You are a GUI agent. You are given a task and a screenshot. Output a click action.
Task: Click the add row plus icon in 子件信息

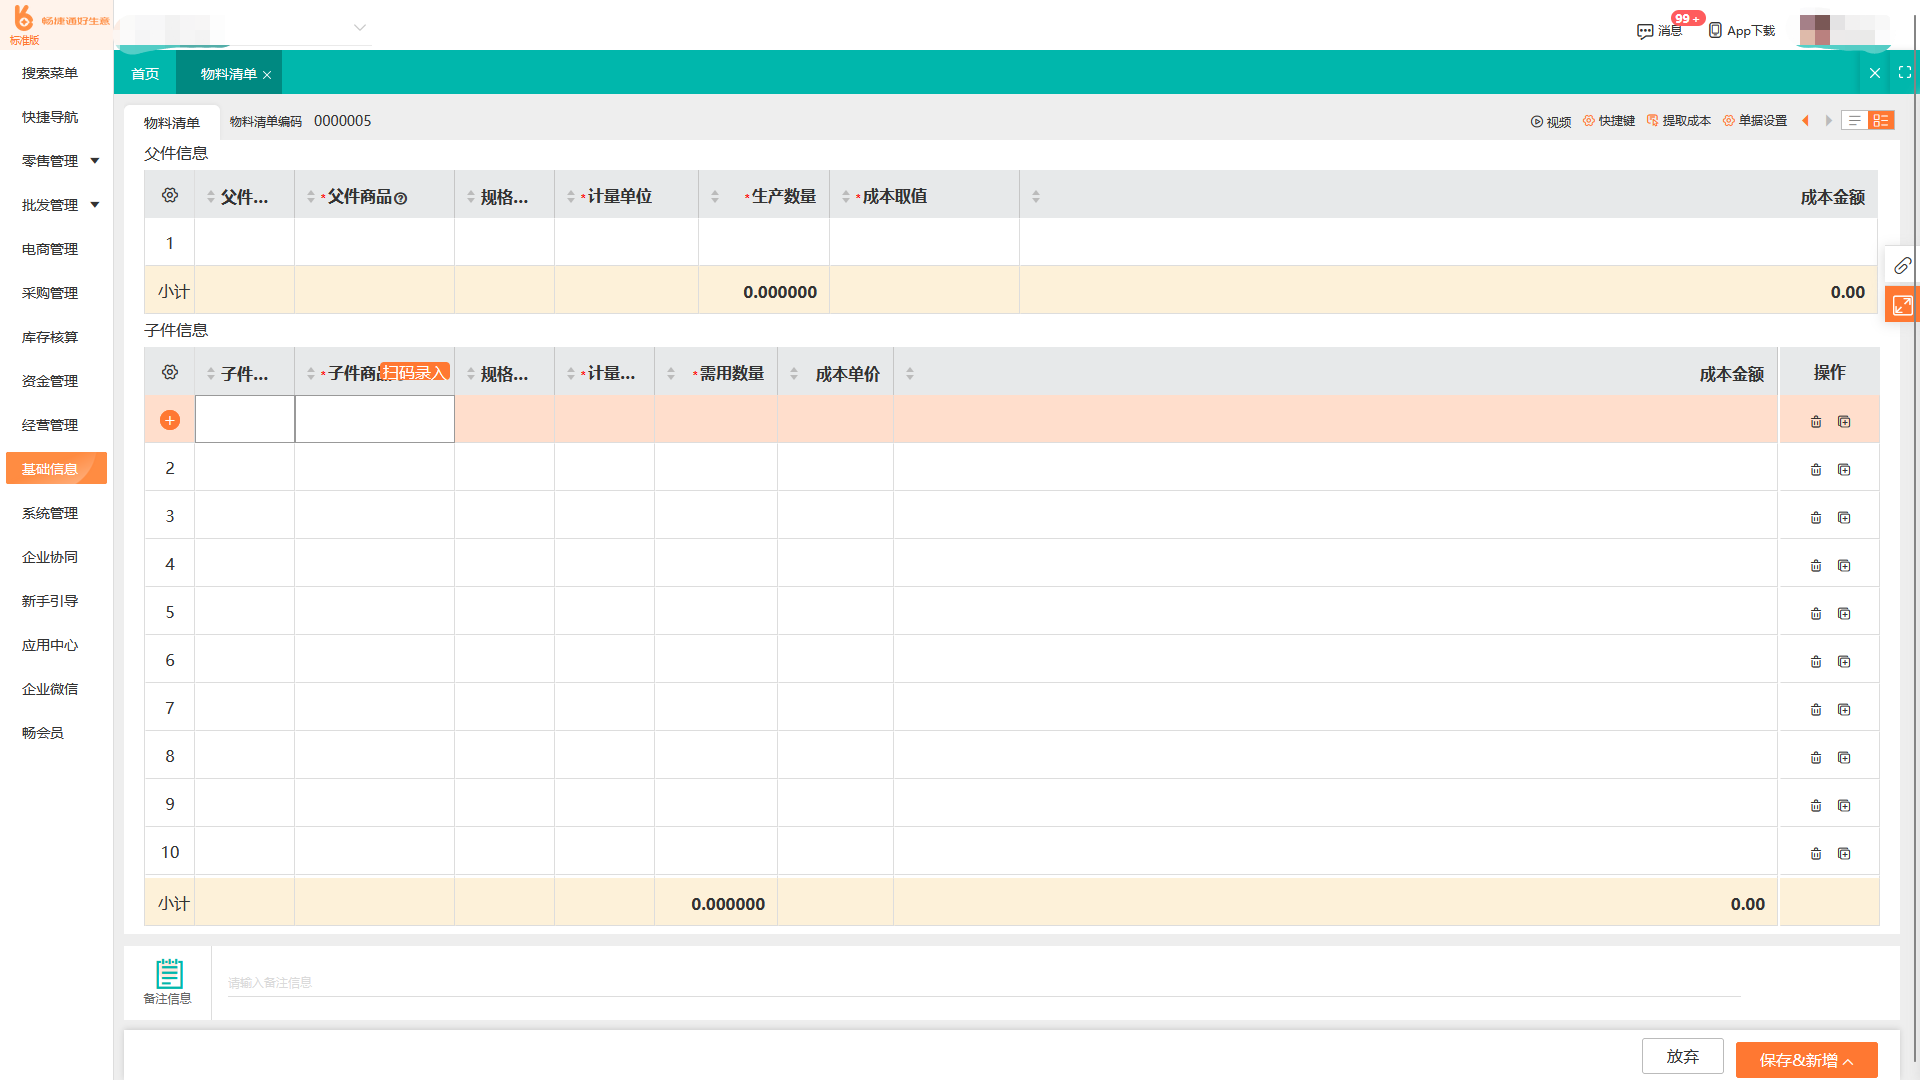(x=169, y=421)
